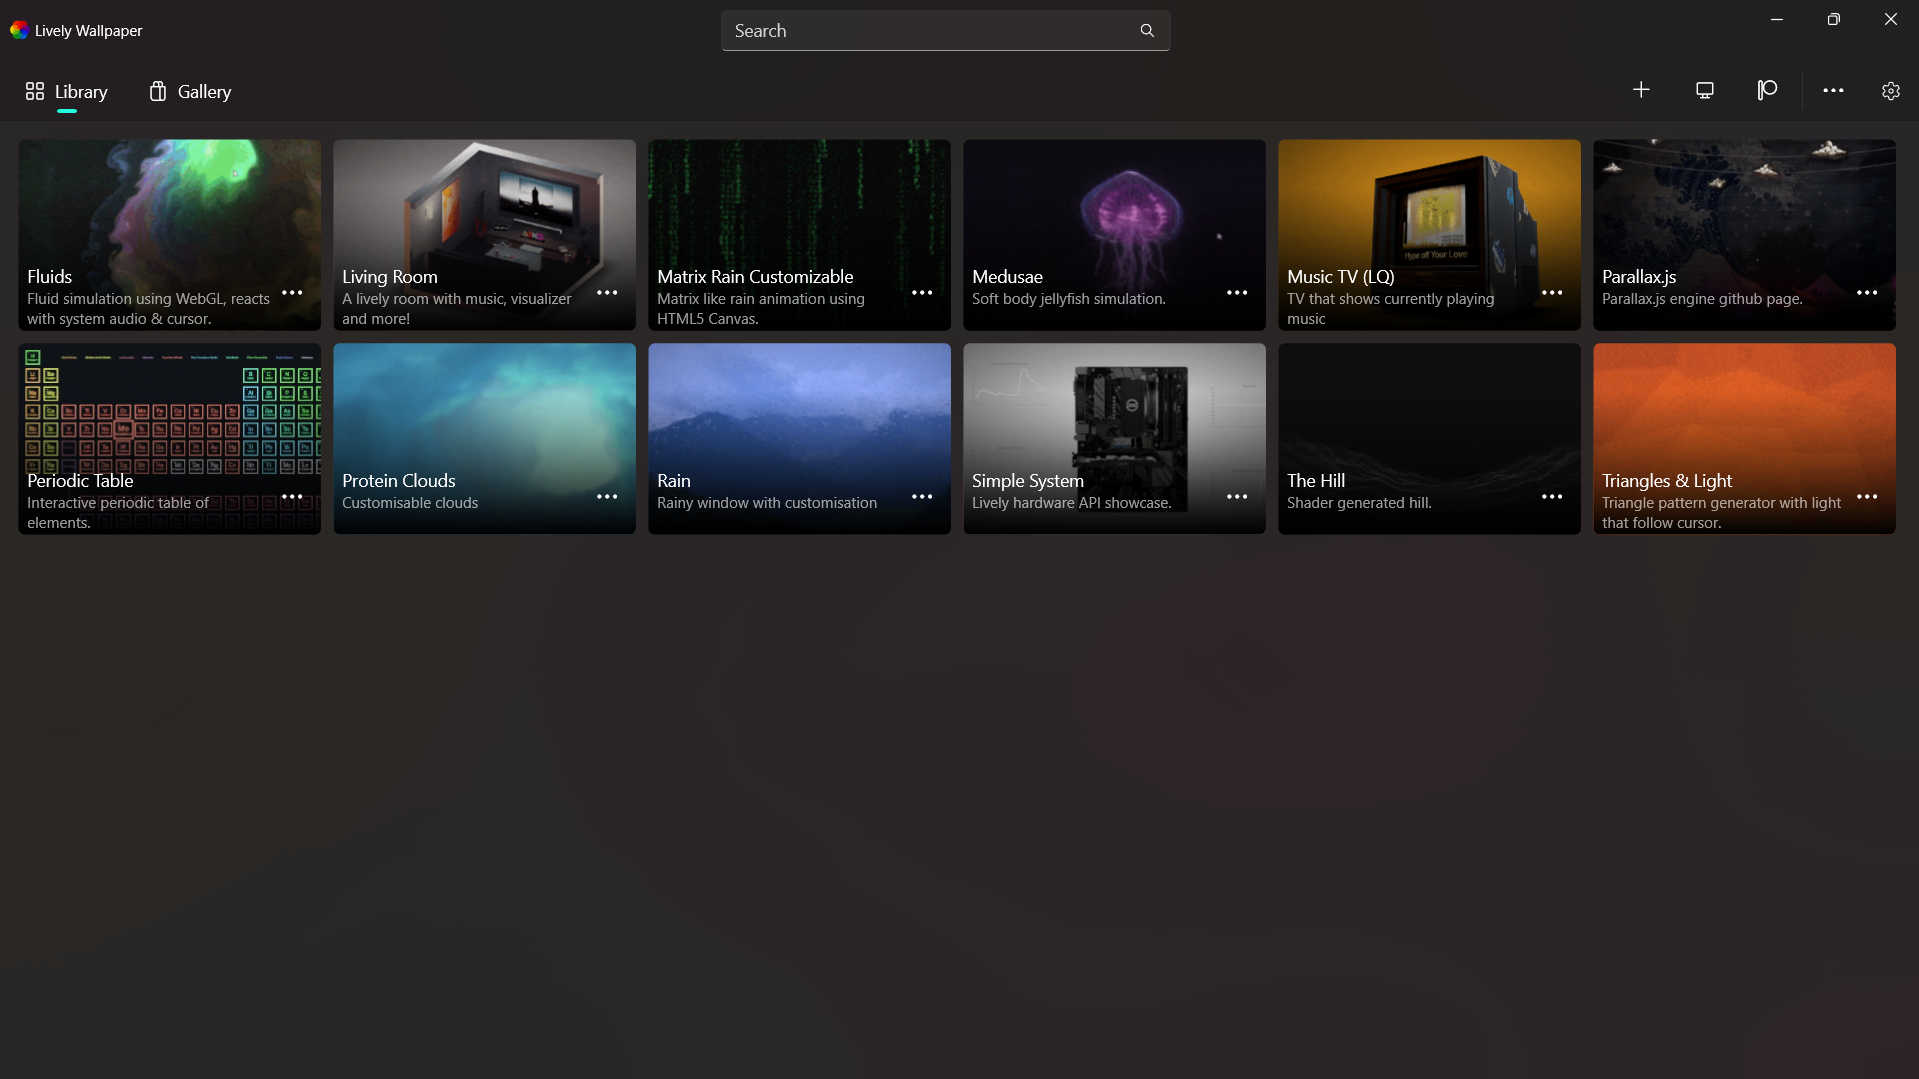
Task: Click the Patreon support icon
Action: coord(1766,90)
